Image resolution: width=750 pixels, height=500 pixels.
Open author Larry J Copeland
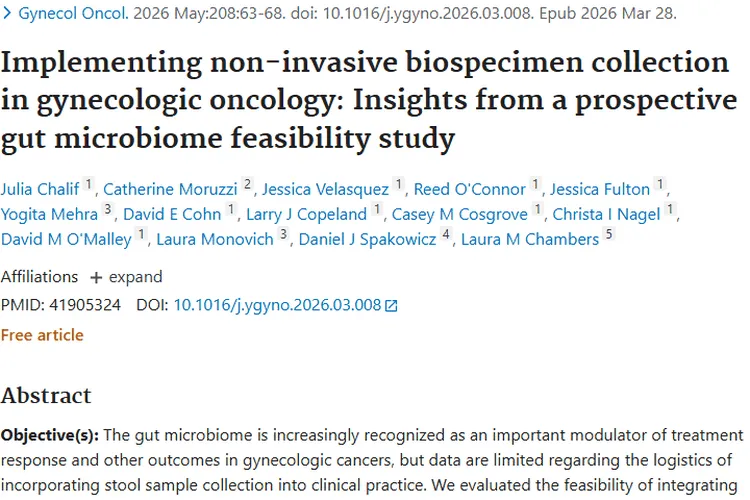click(x=307, y=214)
